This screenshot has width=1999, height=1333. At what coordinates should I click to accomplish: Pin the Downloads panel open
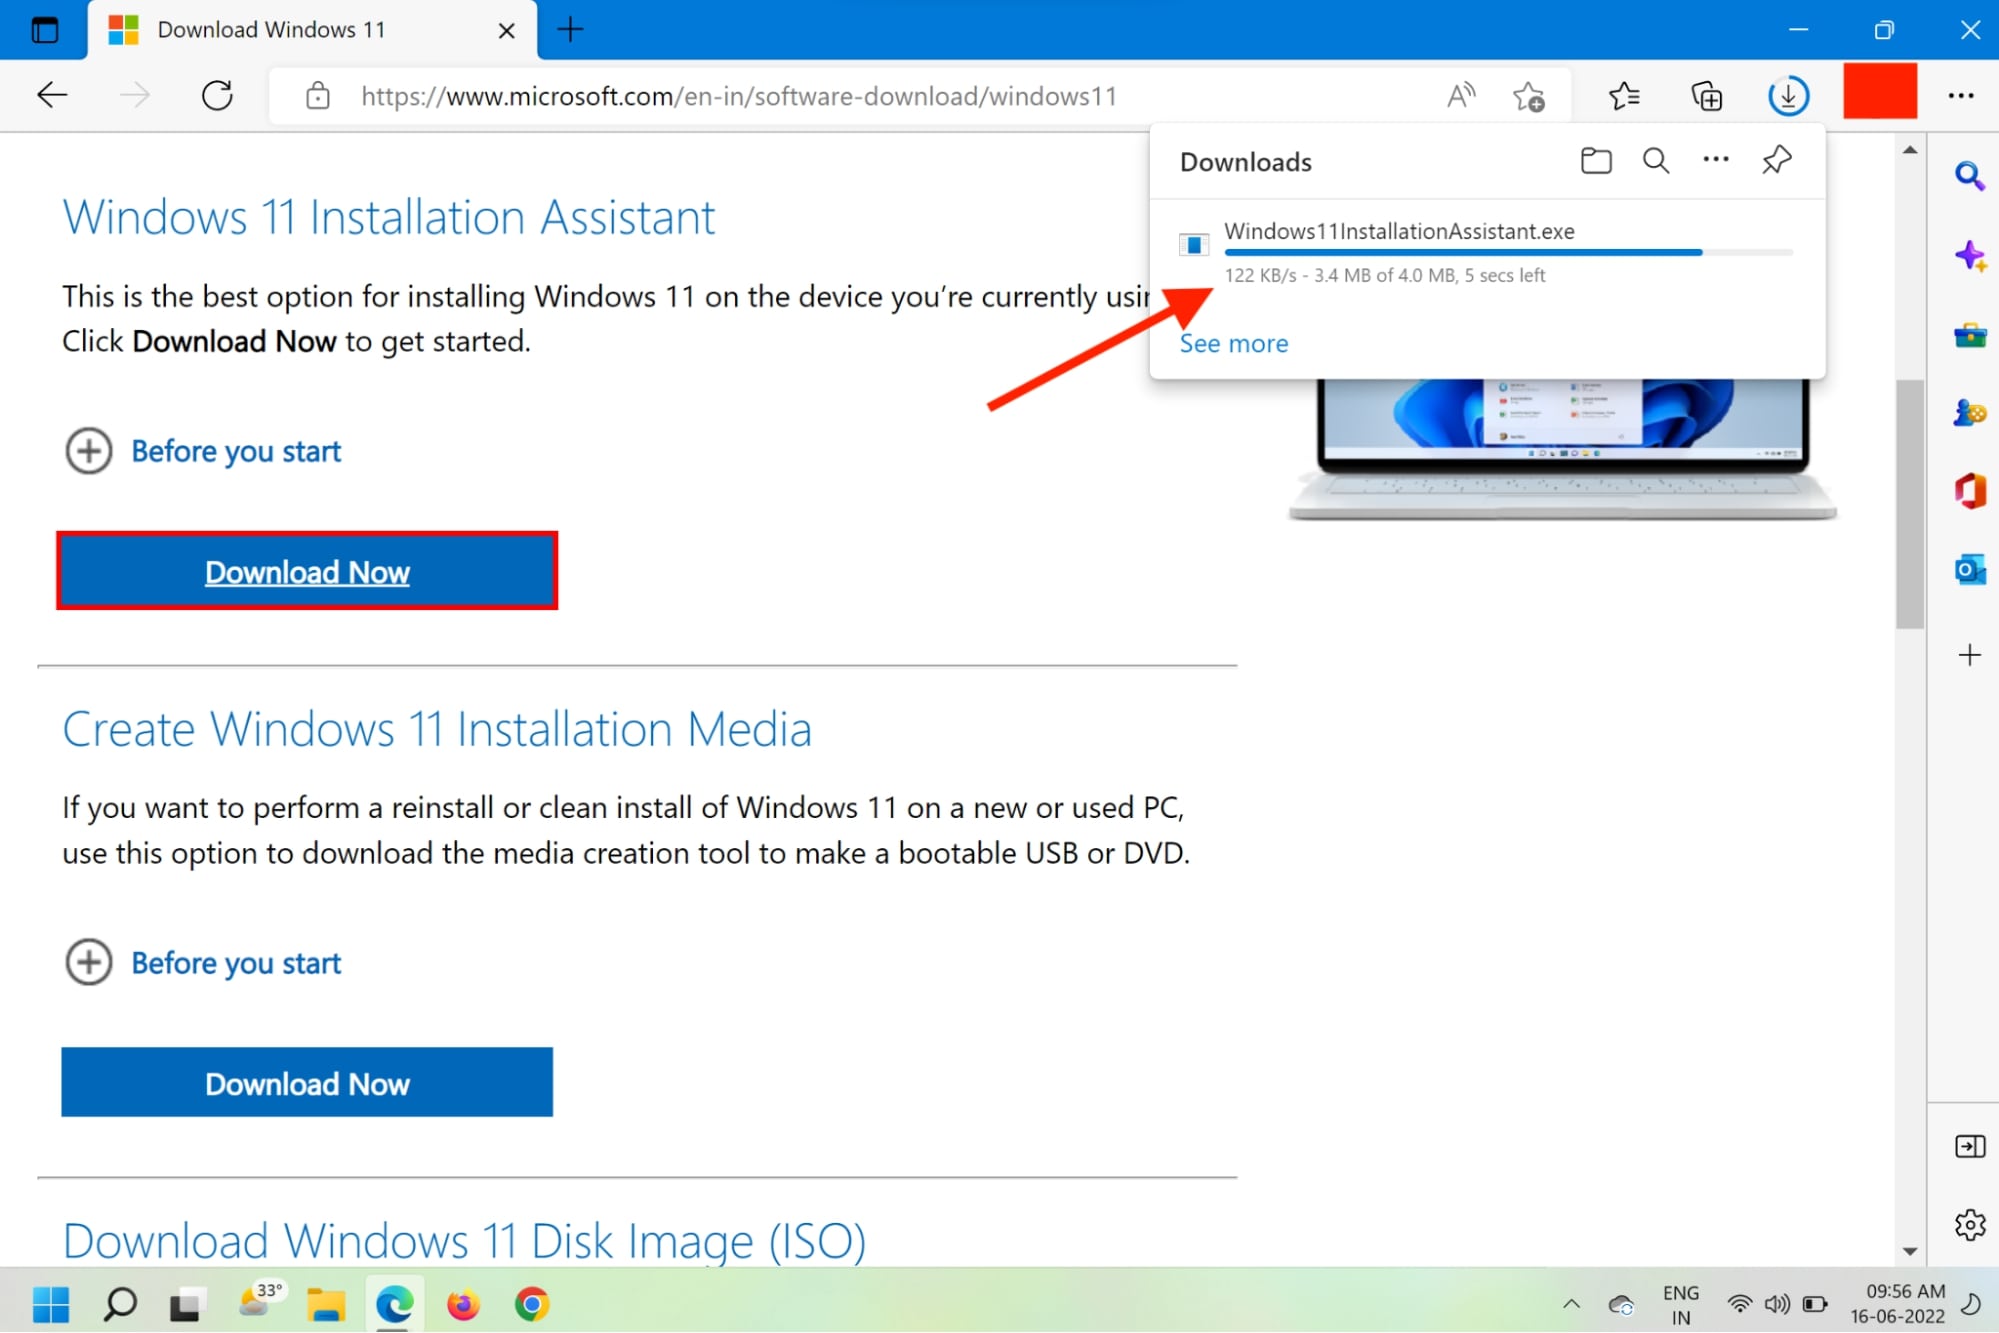click(1776, 160)
